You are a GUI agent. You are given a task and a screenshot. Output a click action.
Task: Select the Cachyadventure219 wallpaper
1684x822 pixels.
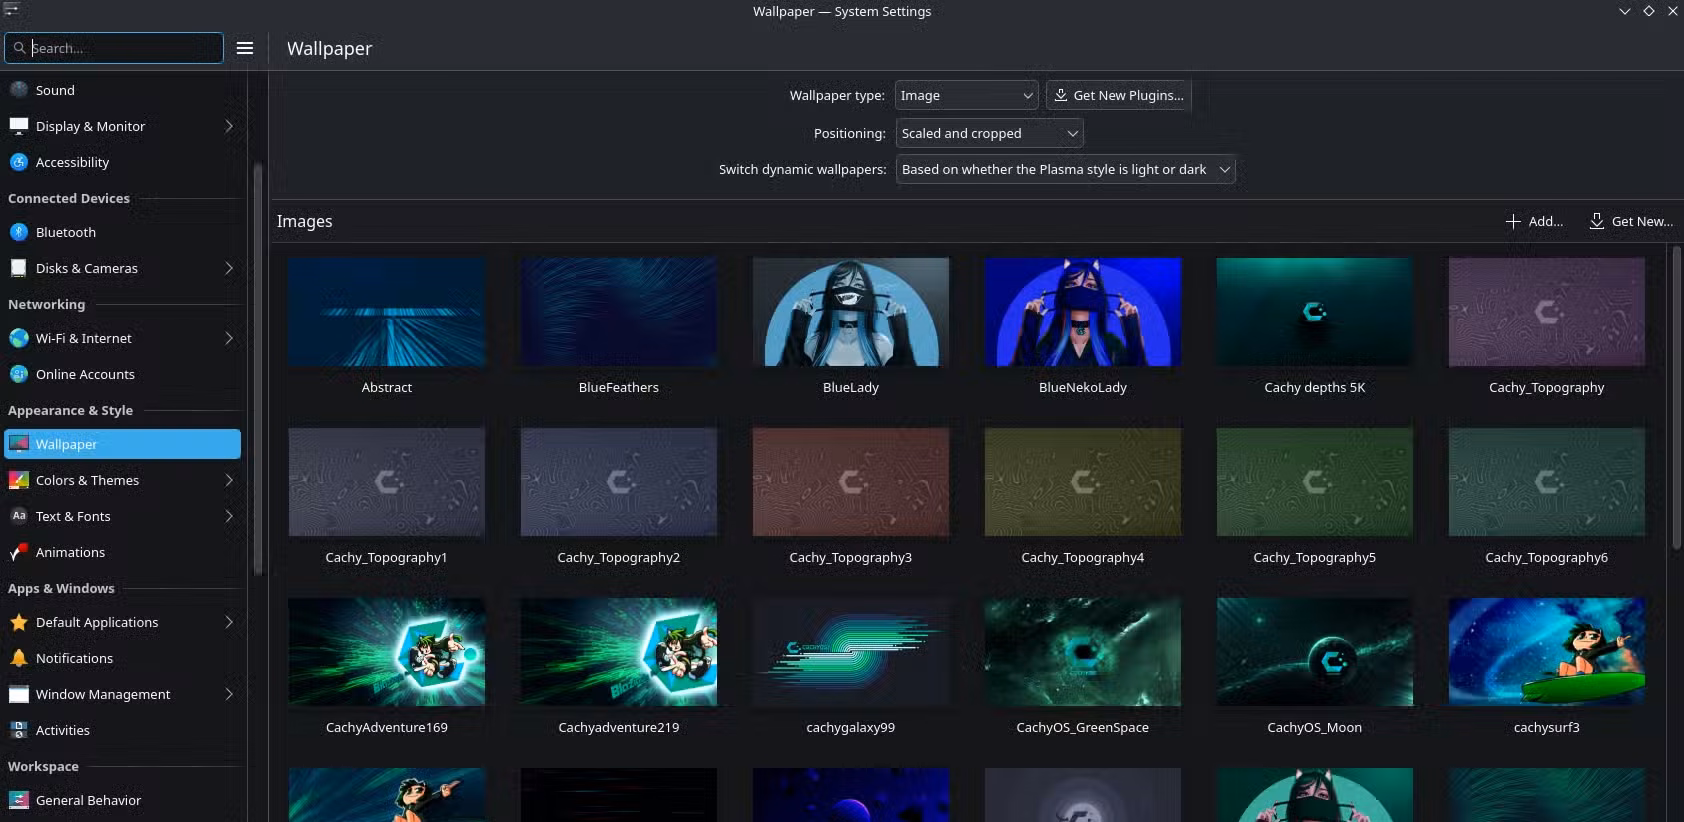coord(619,652)
